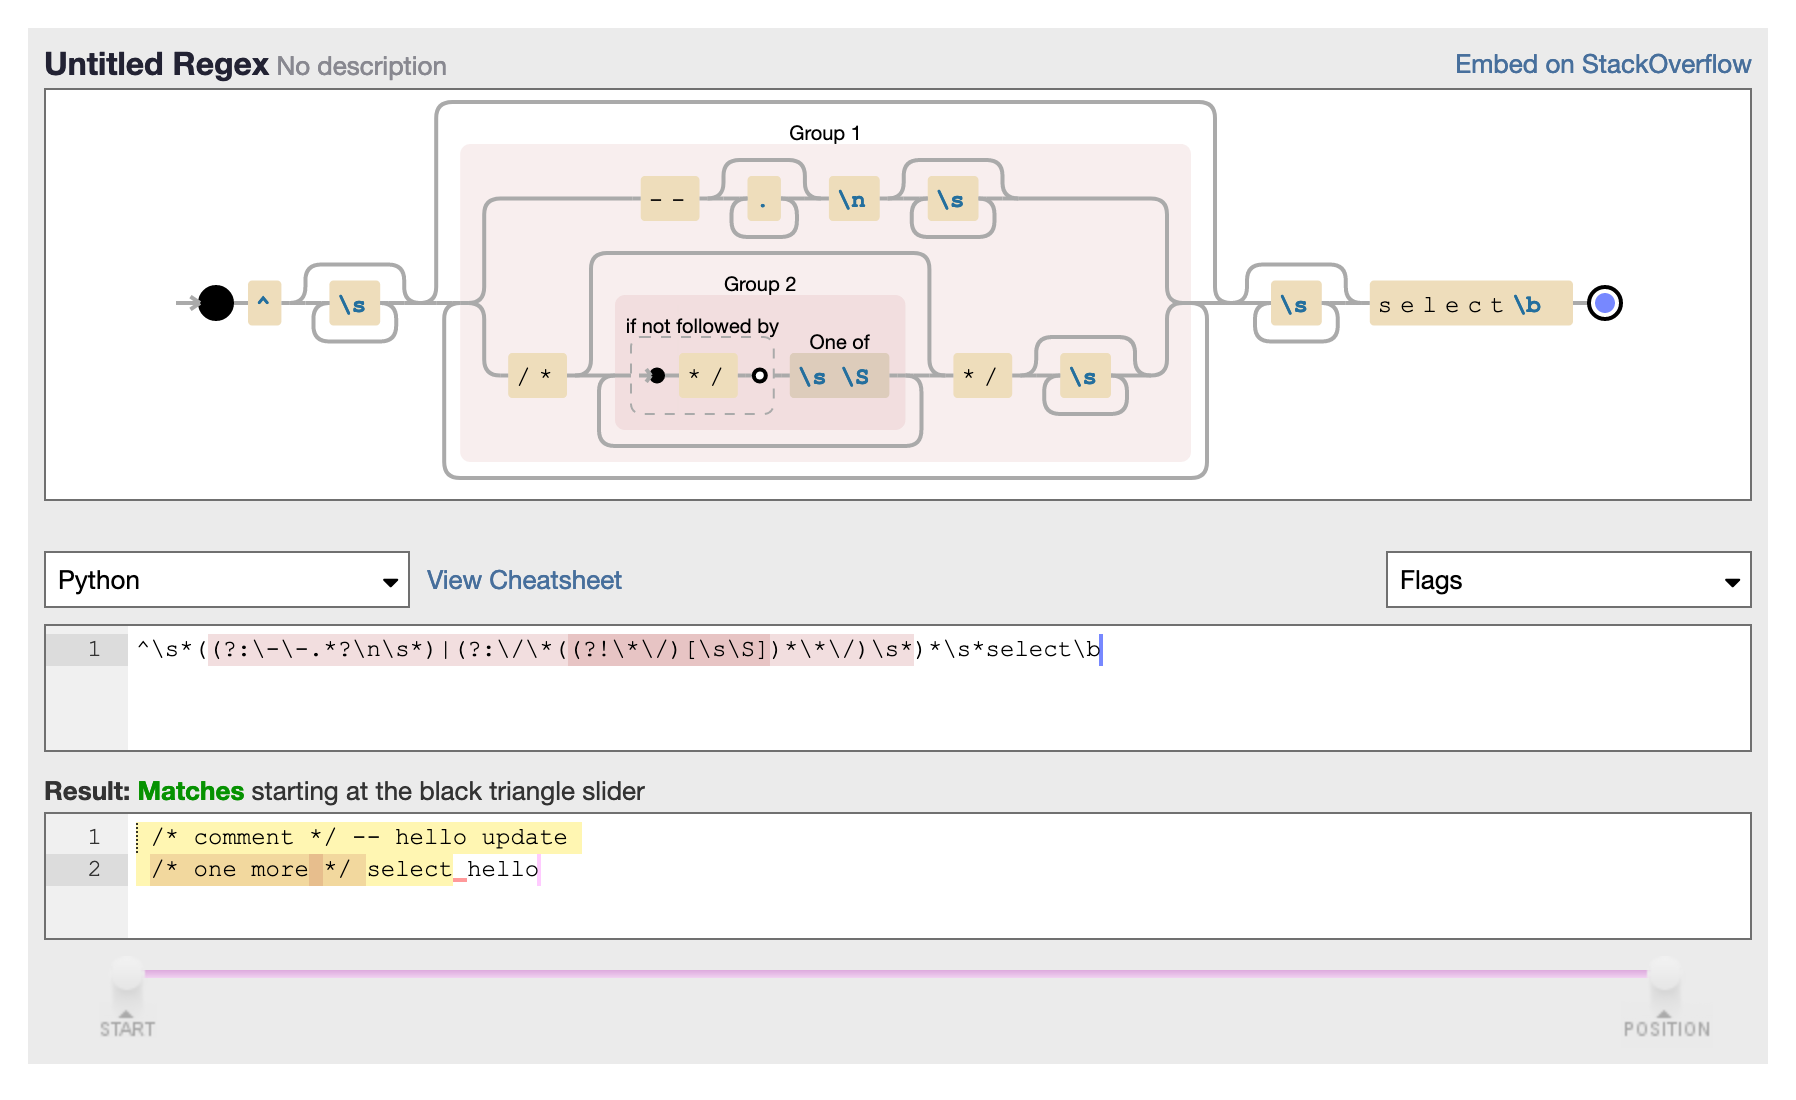The image size is (1796, 1100).
Task: Select the caret anchor node in the diagram
Action: pyautogui.click(x=264, y=303)
